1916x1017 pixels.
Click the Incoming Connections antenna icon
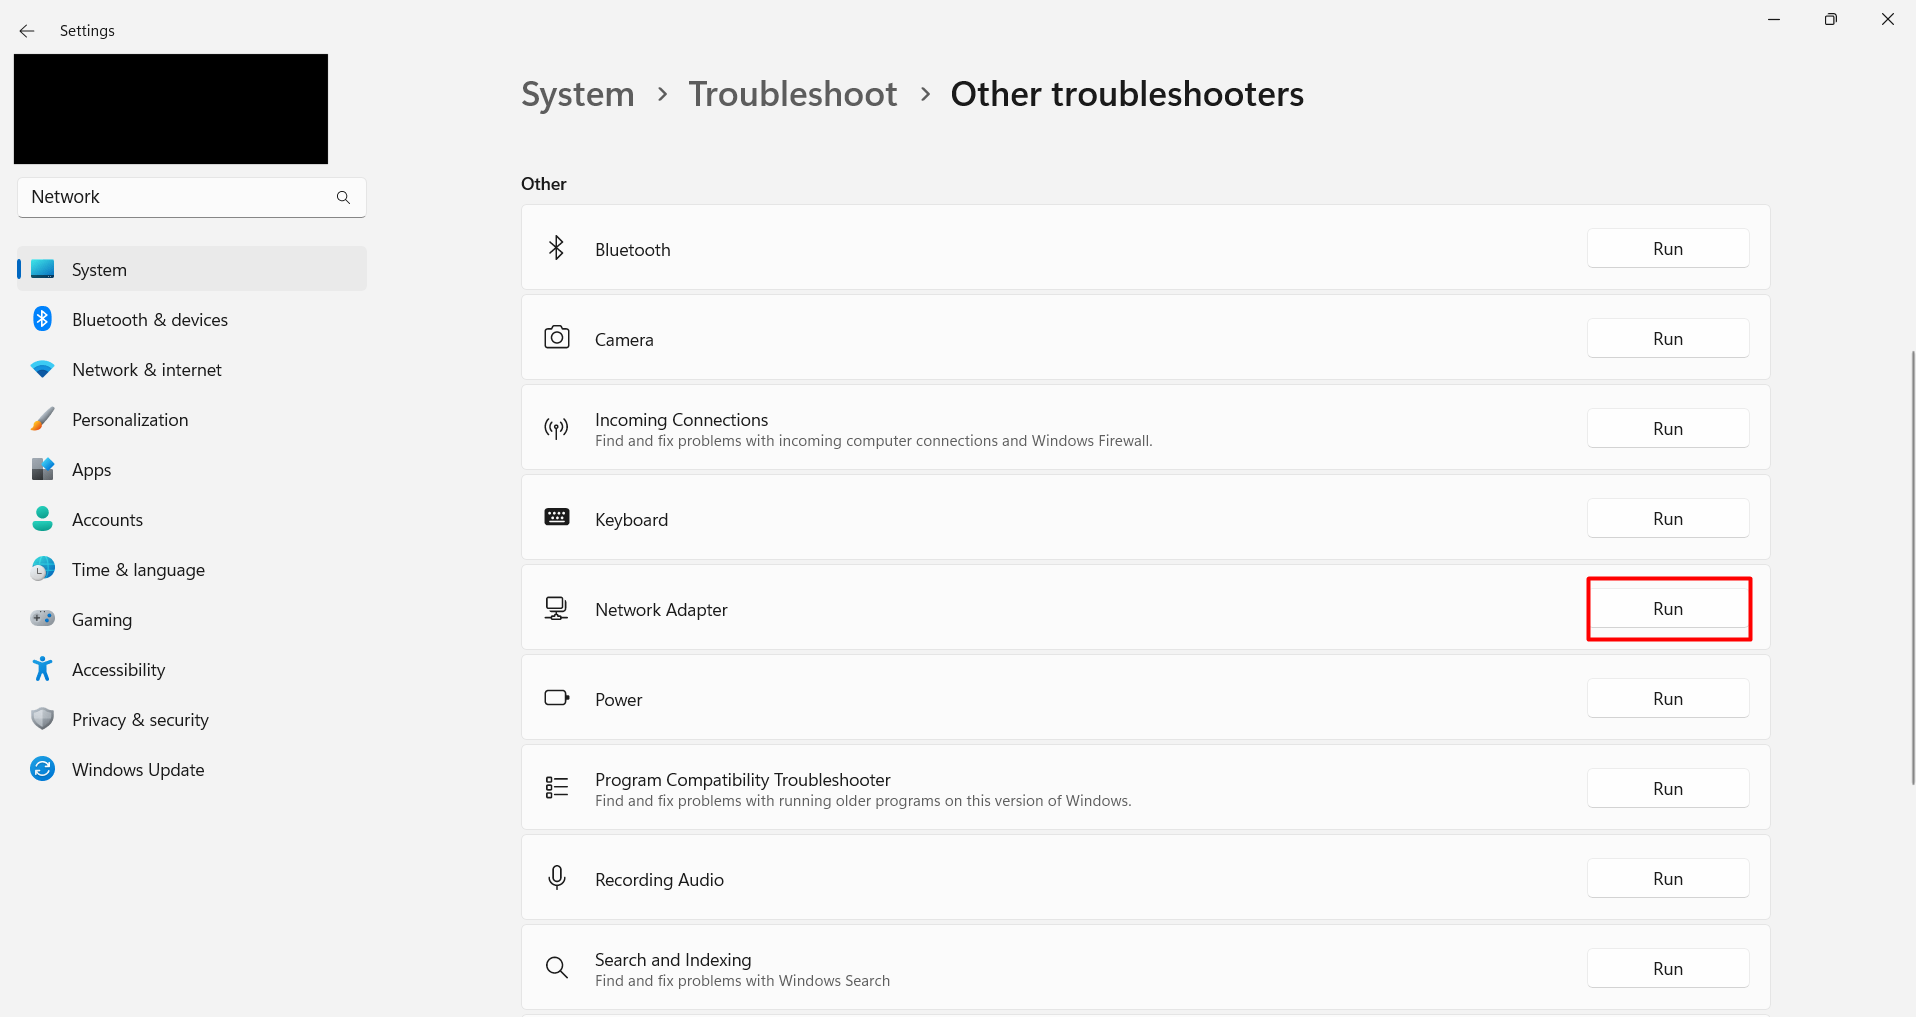click(x=556, y=428)
